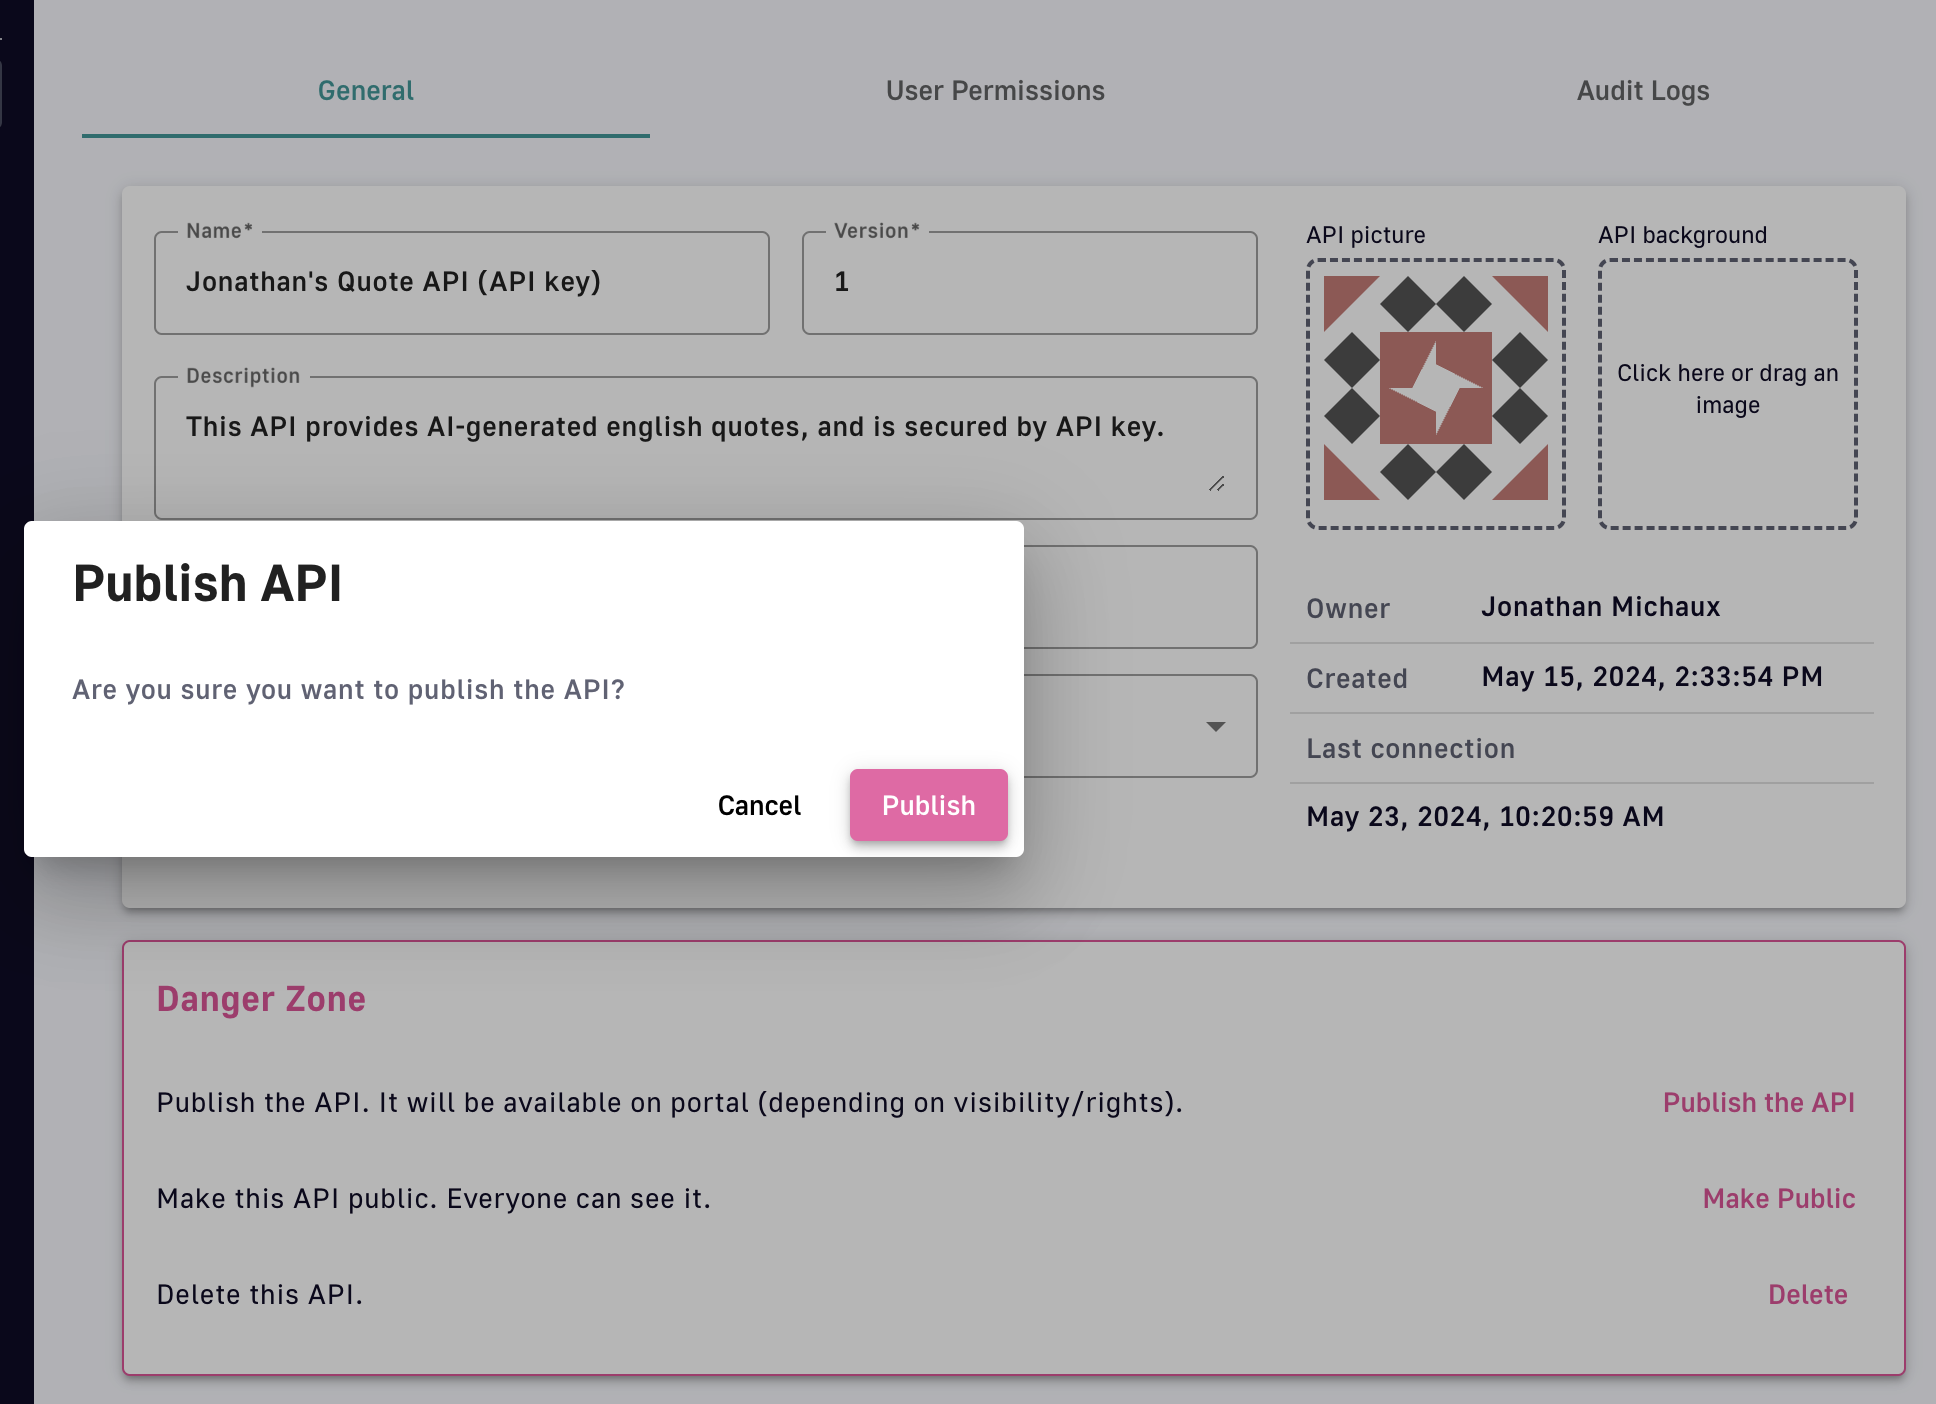The image size is (1936, 1404).
Task: Click the API picture identicon thumbnail
Action: coord(1435,393)
